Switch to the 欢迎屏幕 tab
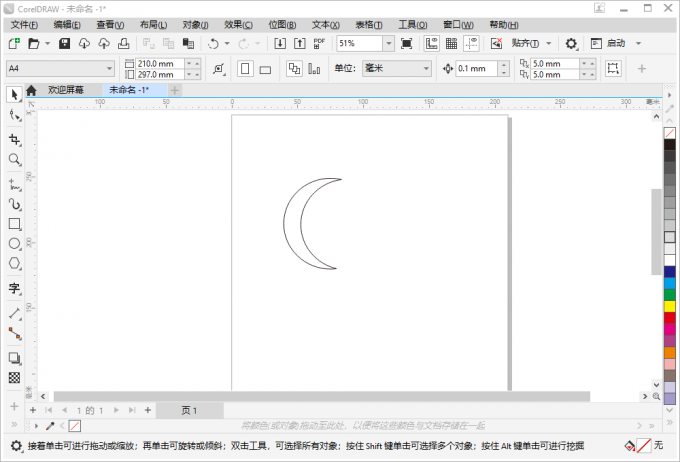 click(x=68, y=90)
